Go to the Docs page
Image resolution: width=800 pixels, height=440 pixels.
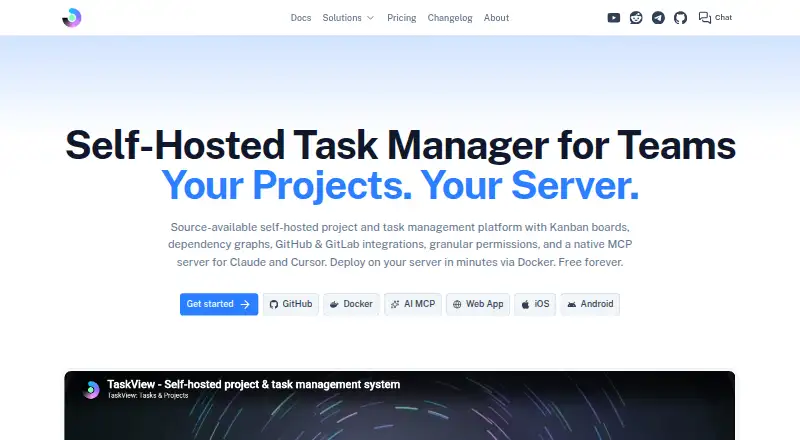click(301, 18)
